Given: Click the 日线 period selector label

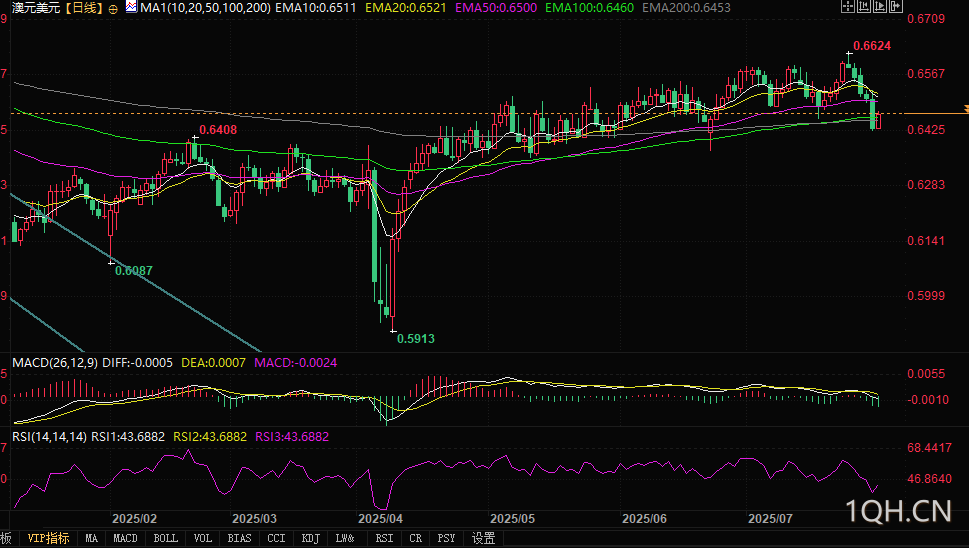Looking at the screenshot, I should 76,8.
